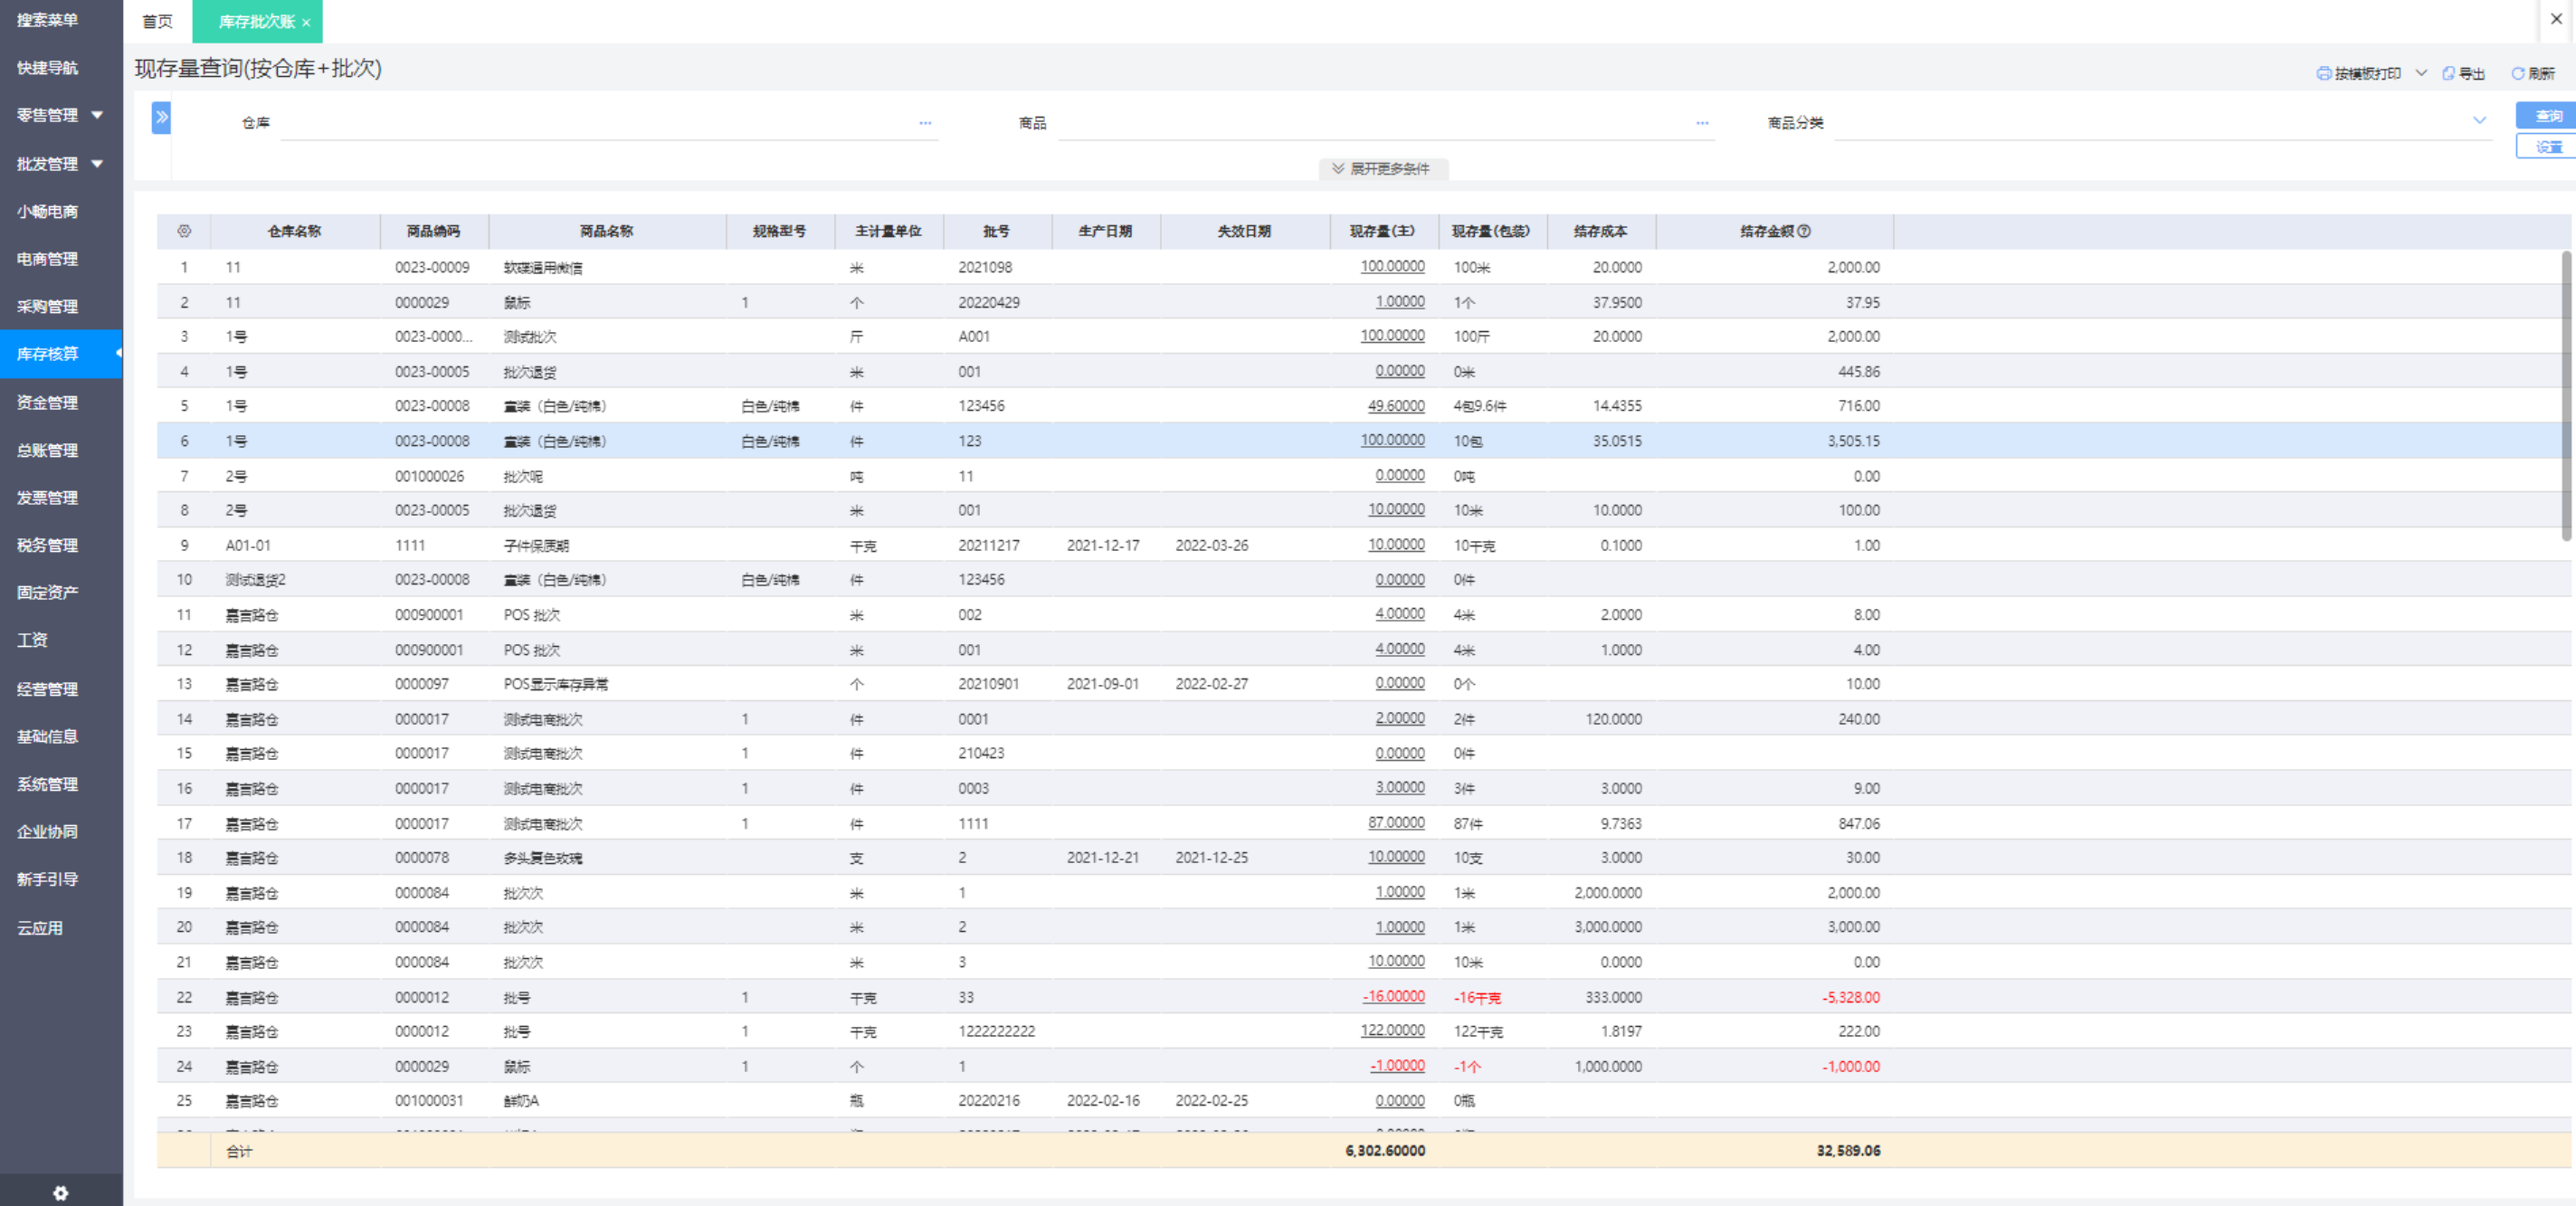Click the 首页 tab
Viewport: 2576px width, 1206px height.
(165, 22)
